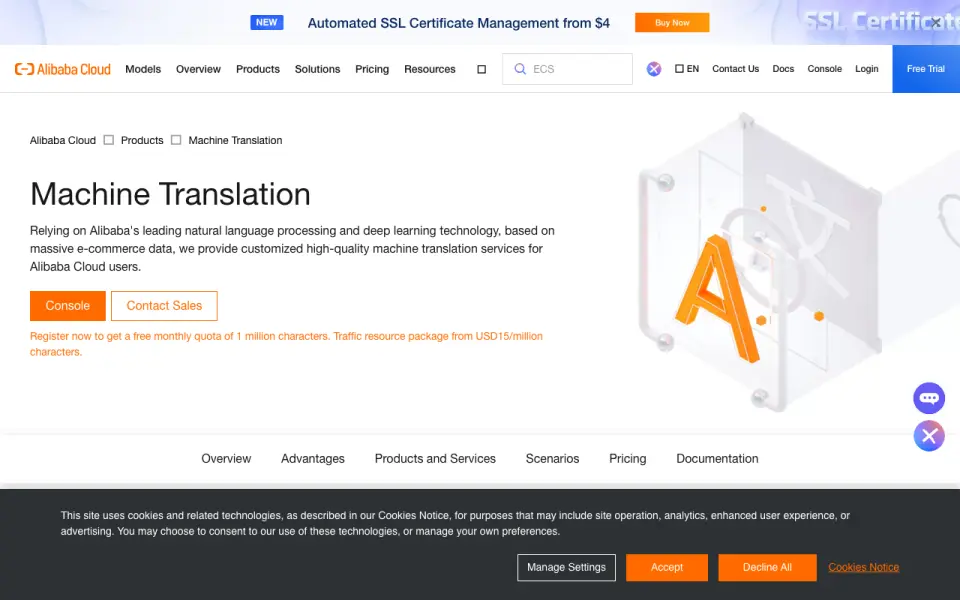Click the free monthly quota promo text
The height and width of the screenshot is (600, 960).
pos(286,344)
